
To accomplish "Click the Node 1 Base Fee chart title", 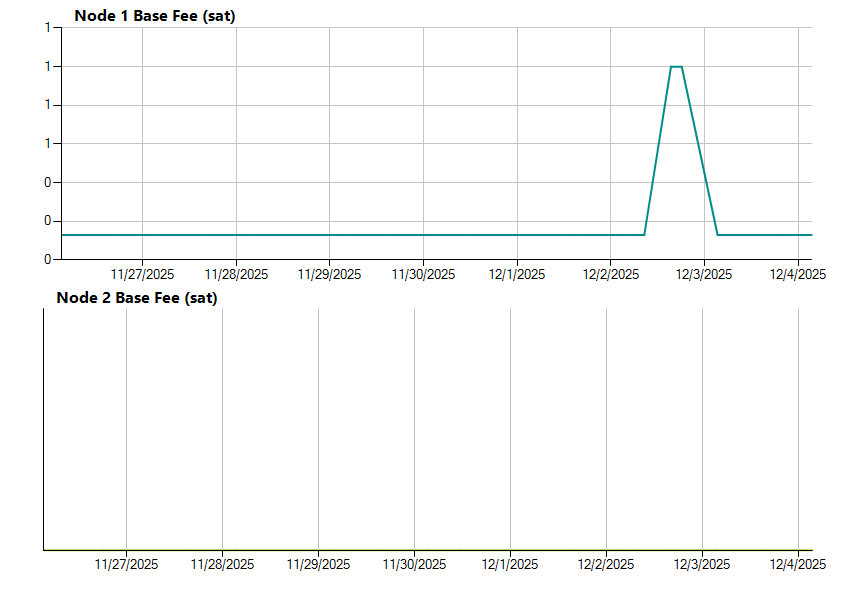I will coord(155,15).
